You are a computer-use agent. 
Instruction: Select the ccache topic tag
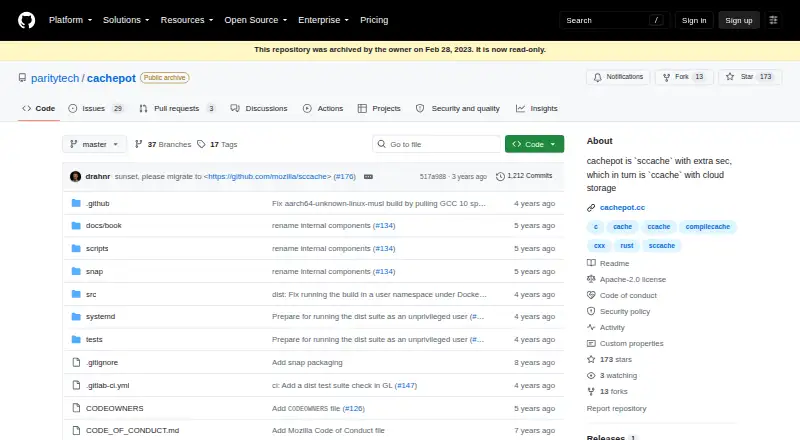(659, 227)
